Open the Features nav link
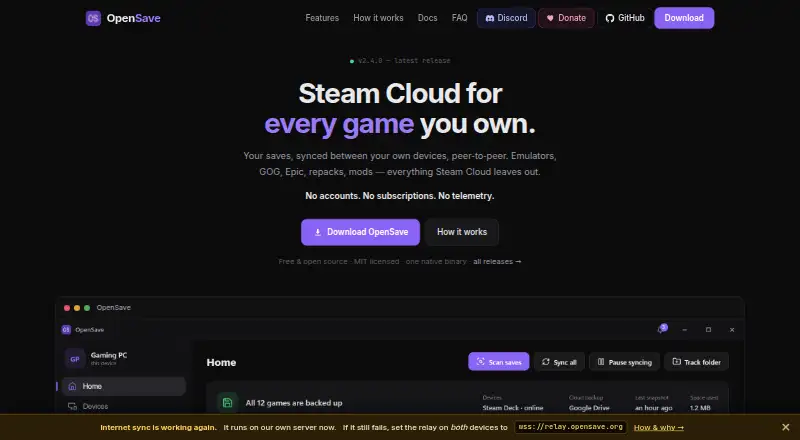The image size is (800, 440). [x=322, y=18]
